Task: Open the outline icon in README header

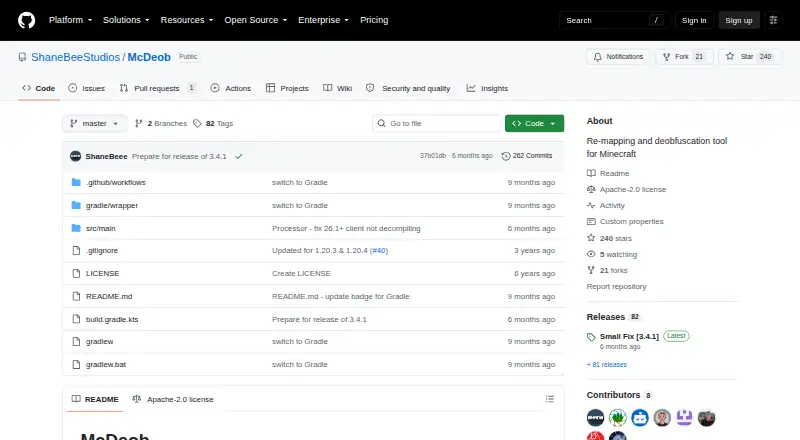Action: (x=549, y=399)
